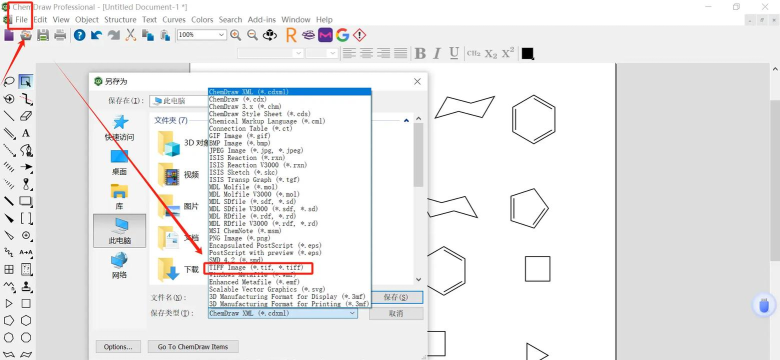The height and width of the screenshot is (360, 780).
Task: Go to 快速访问 in the dialog sidebar
Action: (119, 128)
